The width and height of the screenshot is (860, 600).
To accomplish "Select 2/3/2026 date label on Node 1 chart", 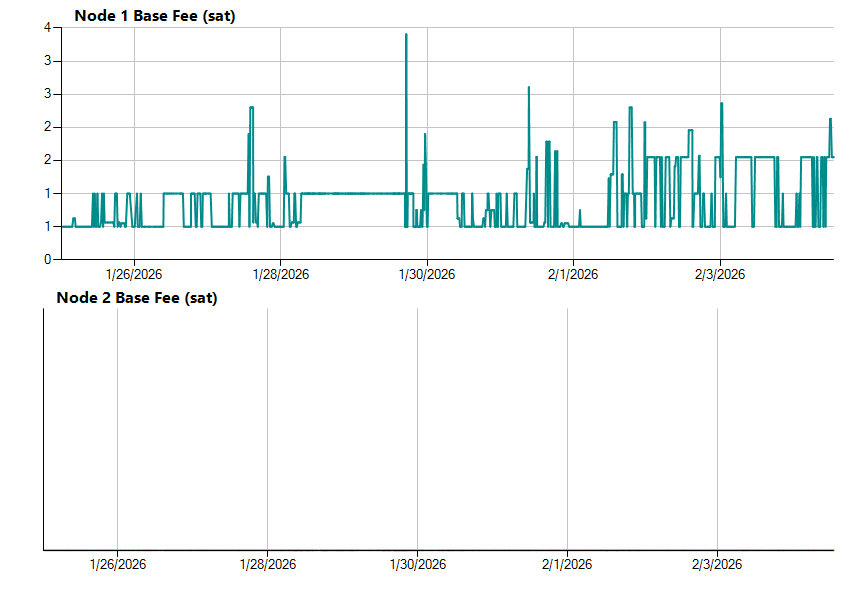I will tap(719, 275).
